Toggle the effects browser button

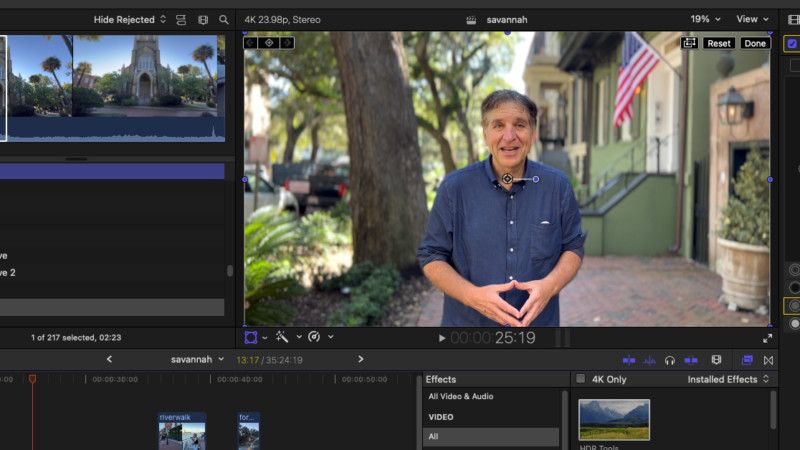[747, 360]
